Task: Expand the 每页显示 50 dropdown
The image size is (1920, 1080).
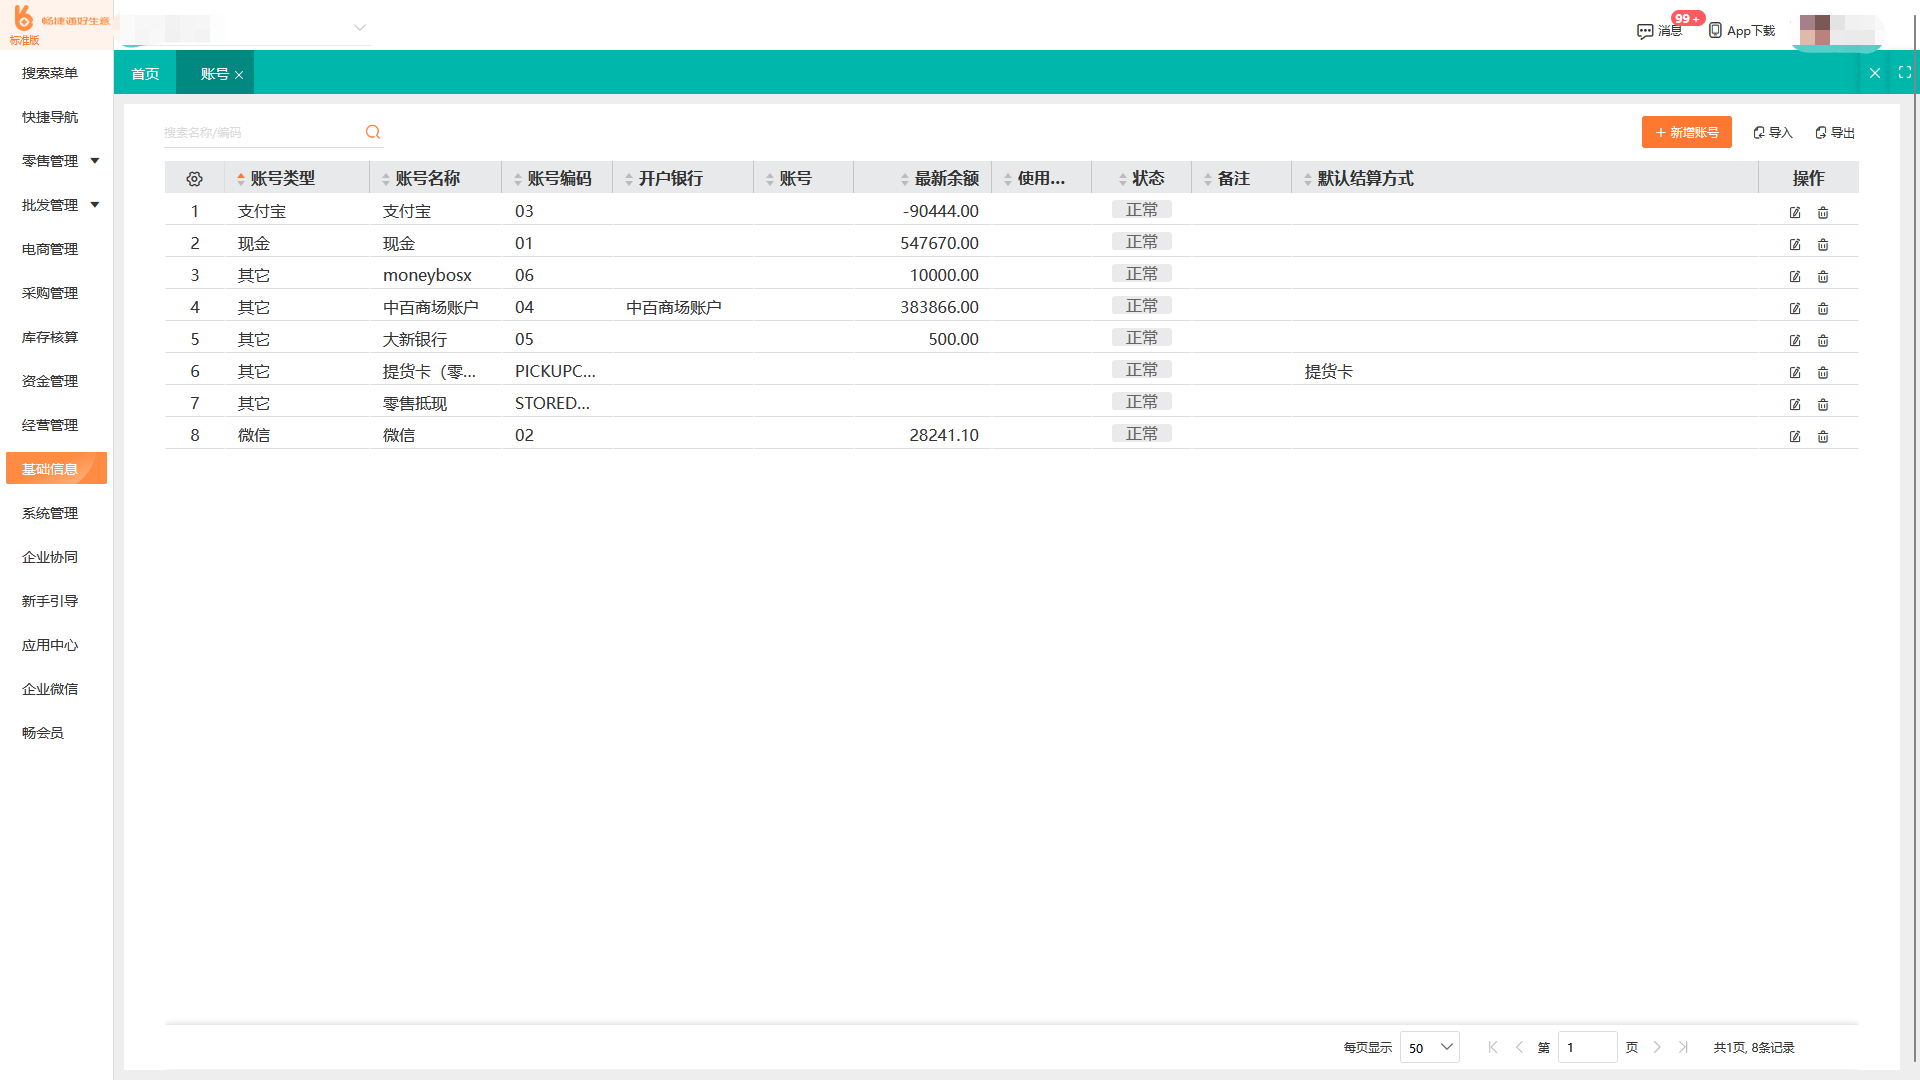Action: 1428,1047
